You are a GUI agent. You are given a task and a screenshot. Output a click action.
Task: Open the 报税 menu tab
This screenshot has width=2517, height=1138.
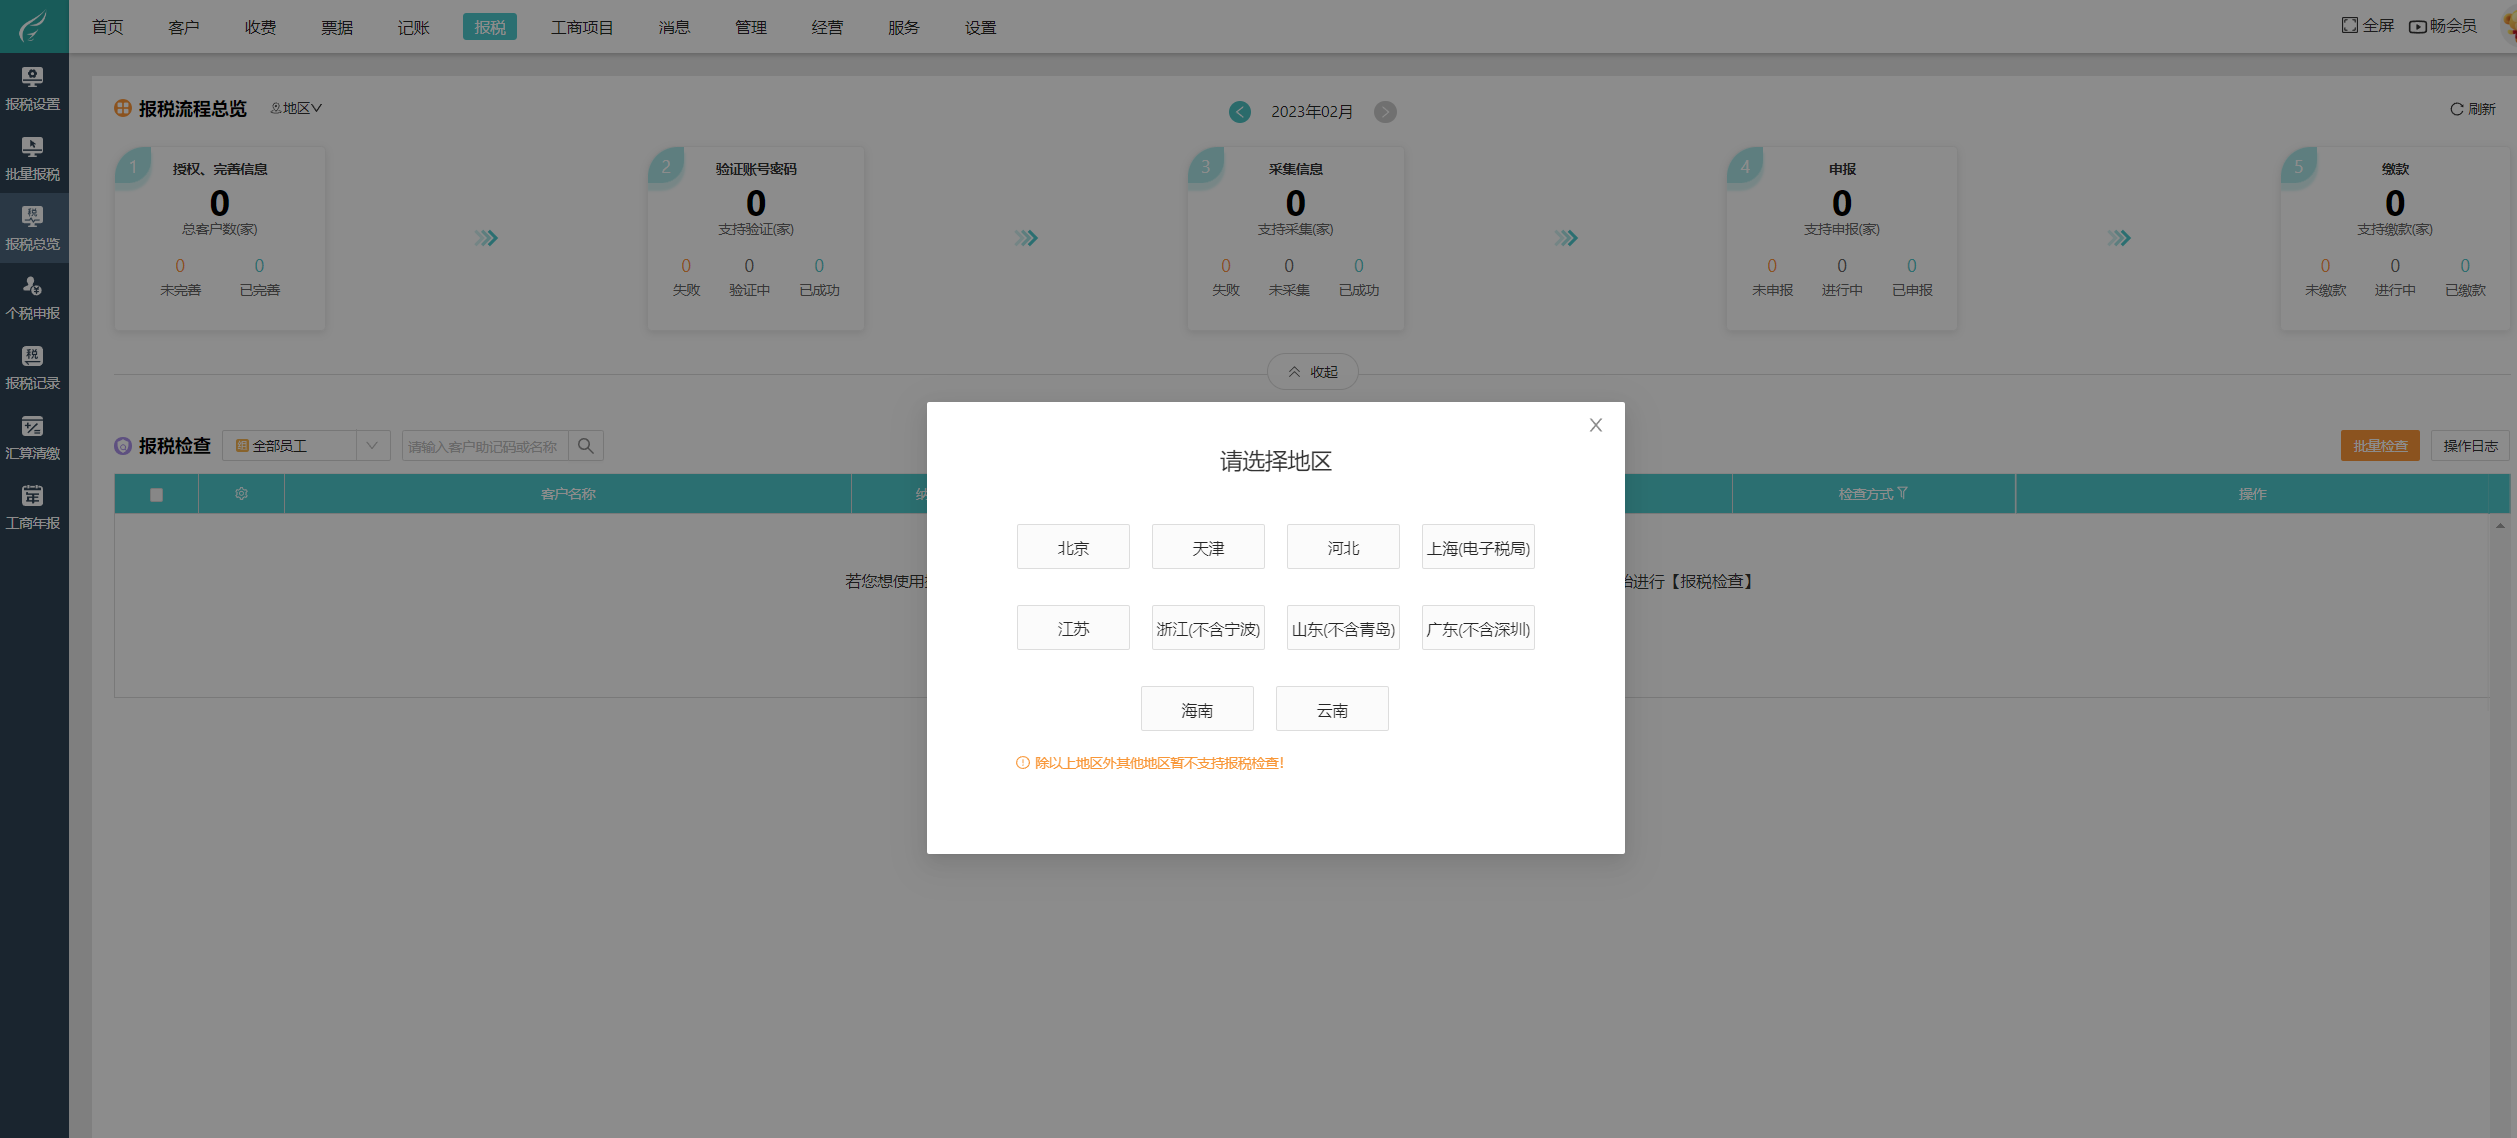[x=493, y=27]
